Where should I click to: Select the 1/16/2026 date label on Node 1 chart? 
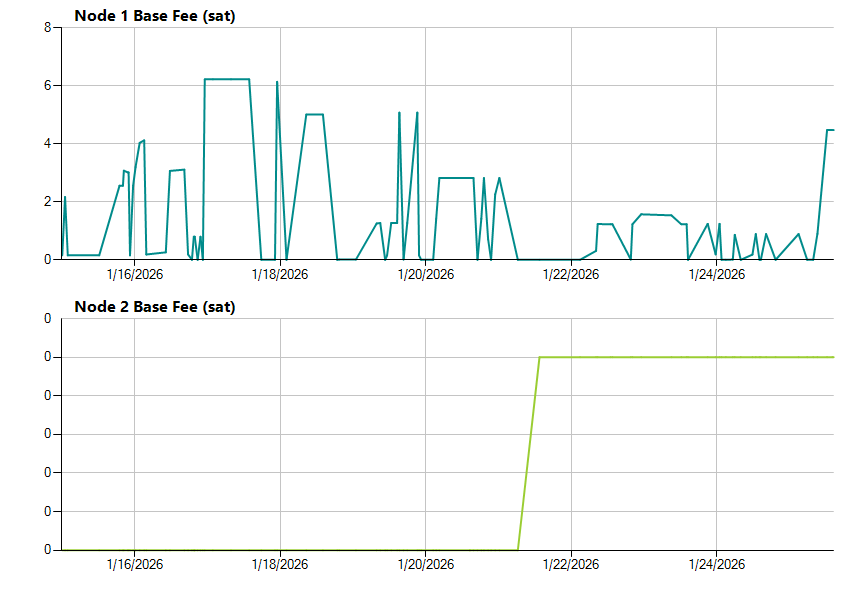pyautogui.click(x=135, y=273)
